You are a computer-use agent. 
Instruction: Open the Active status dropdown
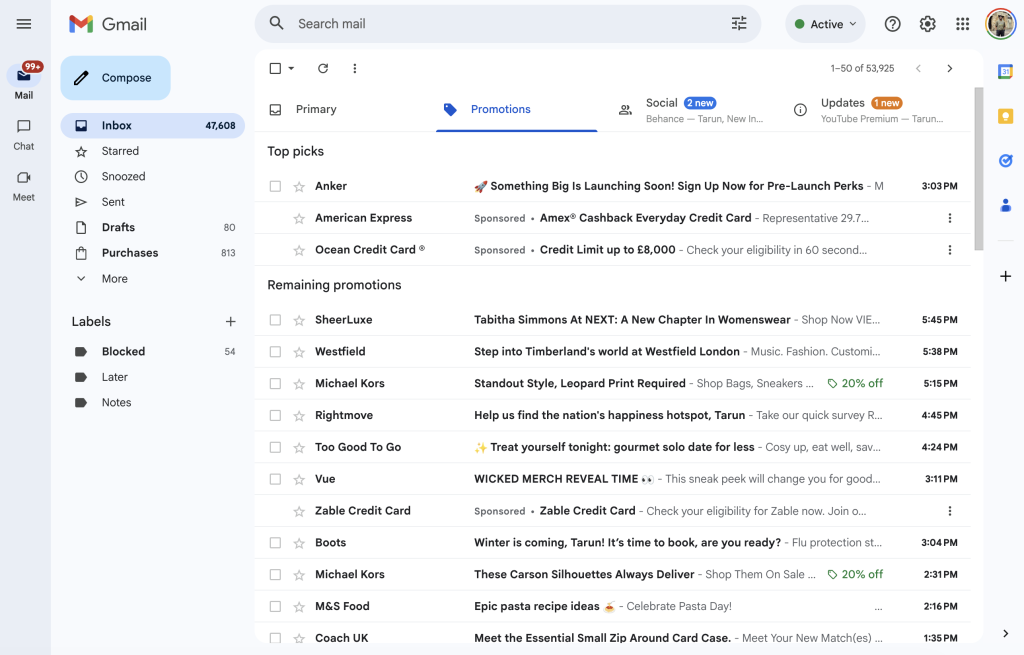click(825, 24)
